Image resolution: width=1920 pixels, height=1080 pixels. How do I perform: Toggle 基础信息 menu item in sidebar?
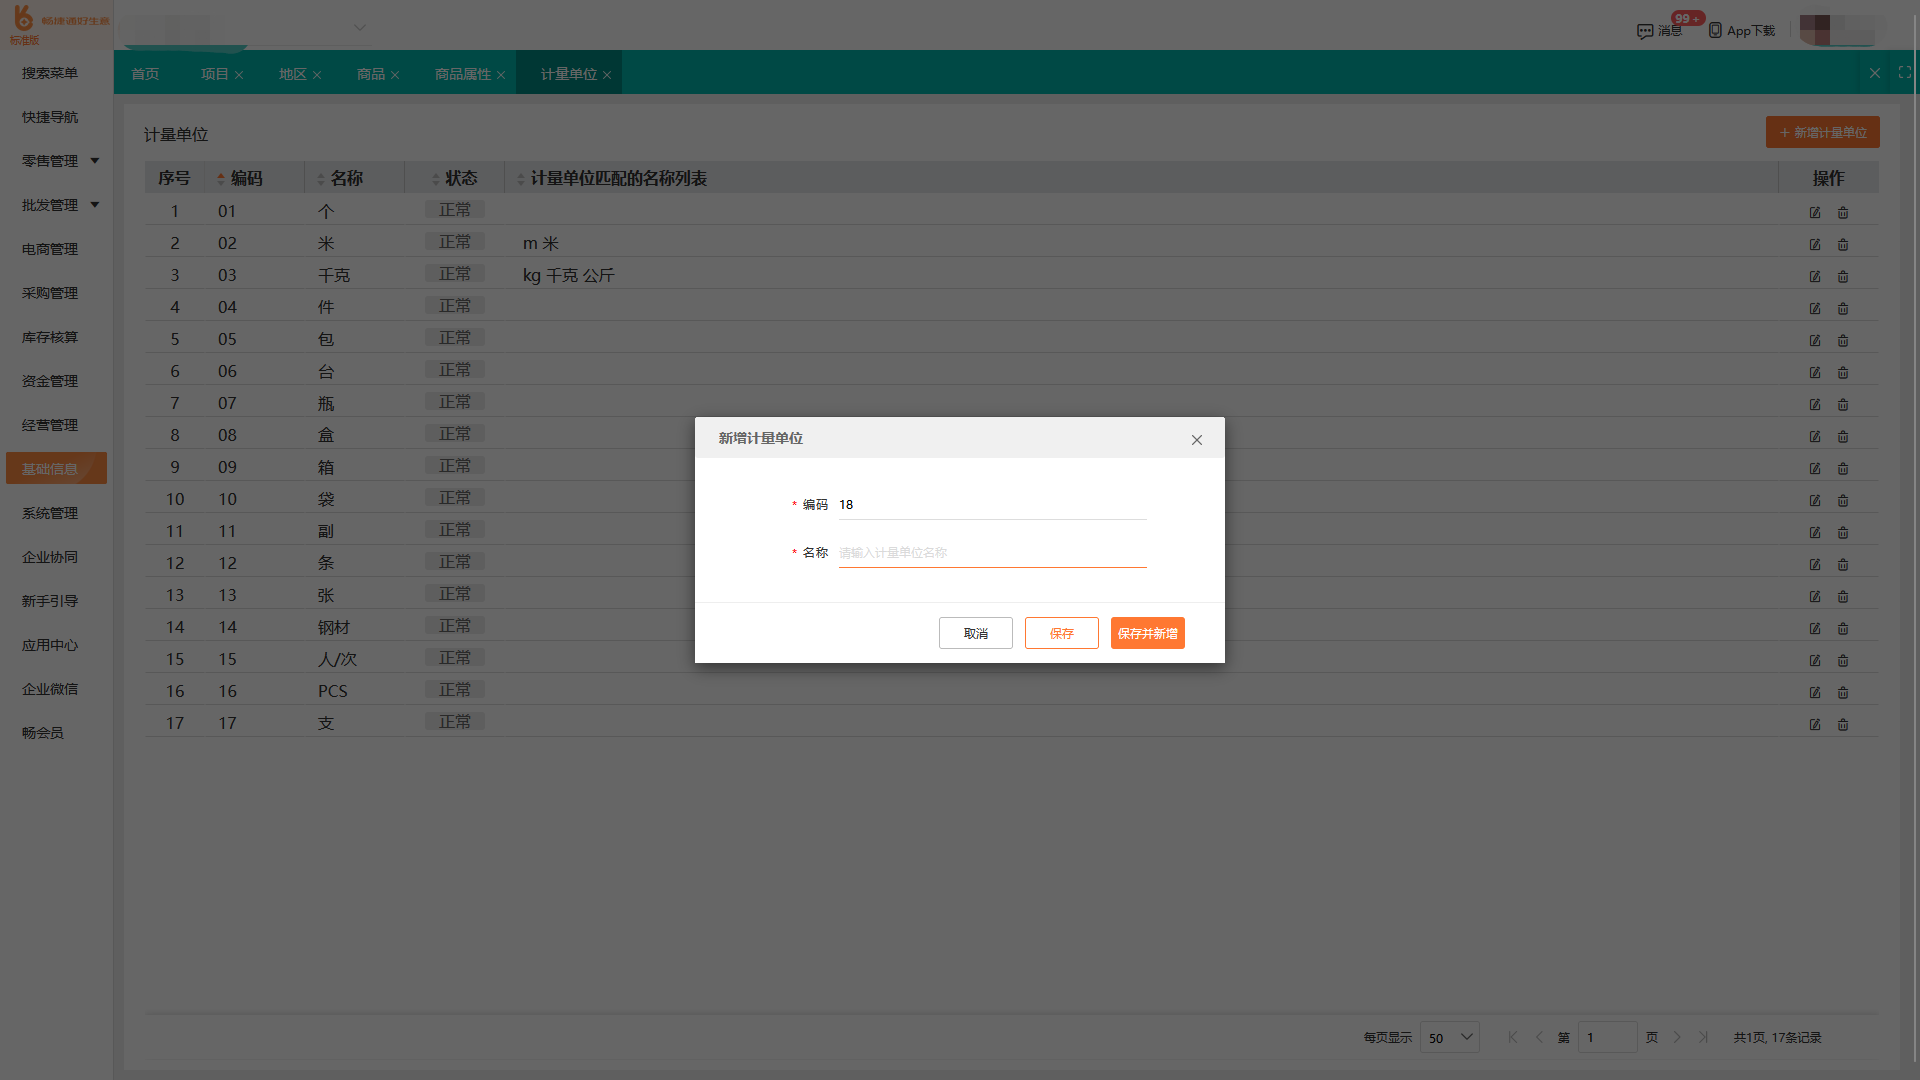click(x=55, y=468)
